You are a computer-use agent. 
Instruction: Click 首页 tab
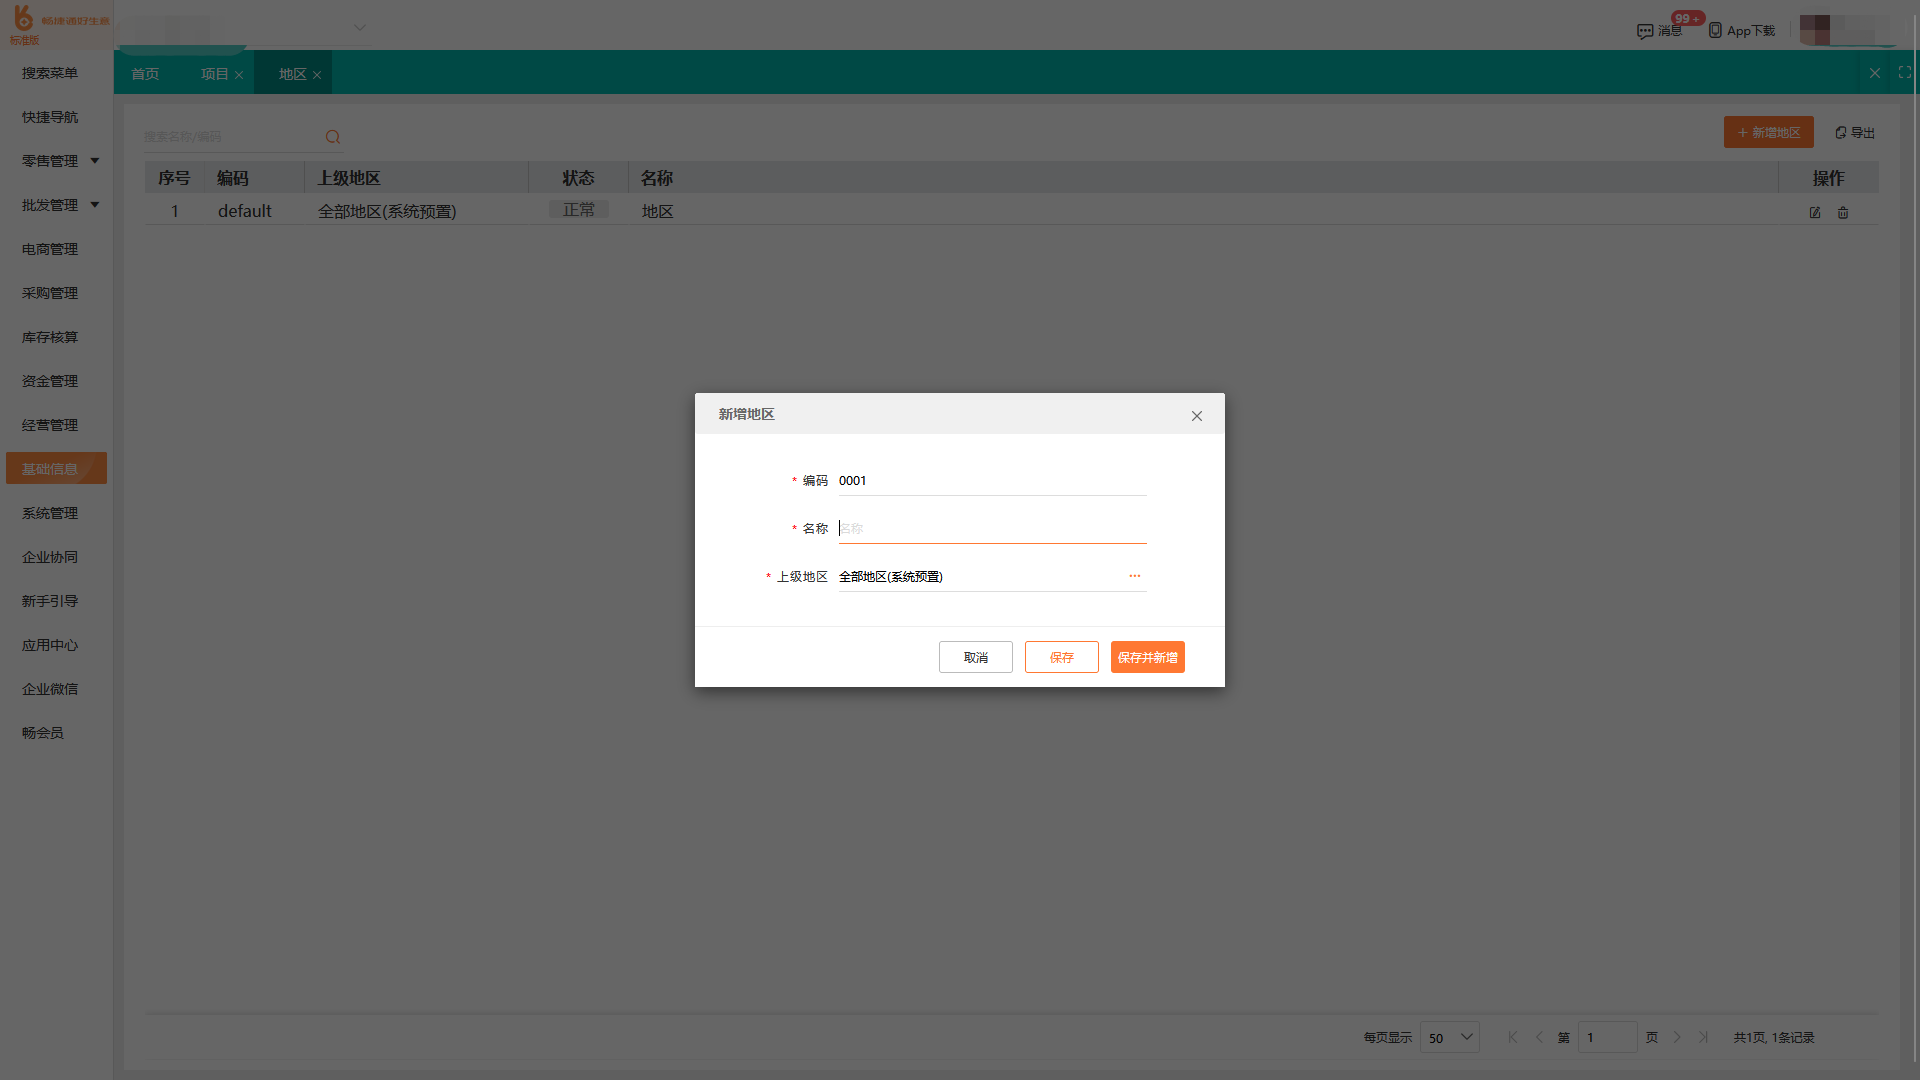(x=145, y=74)
